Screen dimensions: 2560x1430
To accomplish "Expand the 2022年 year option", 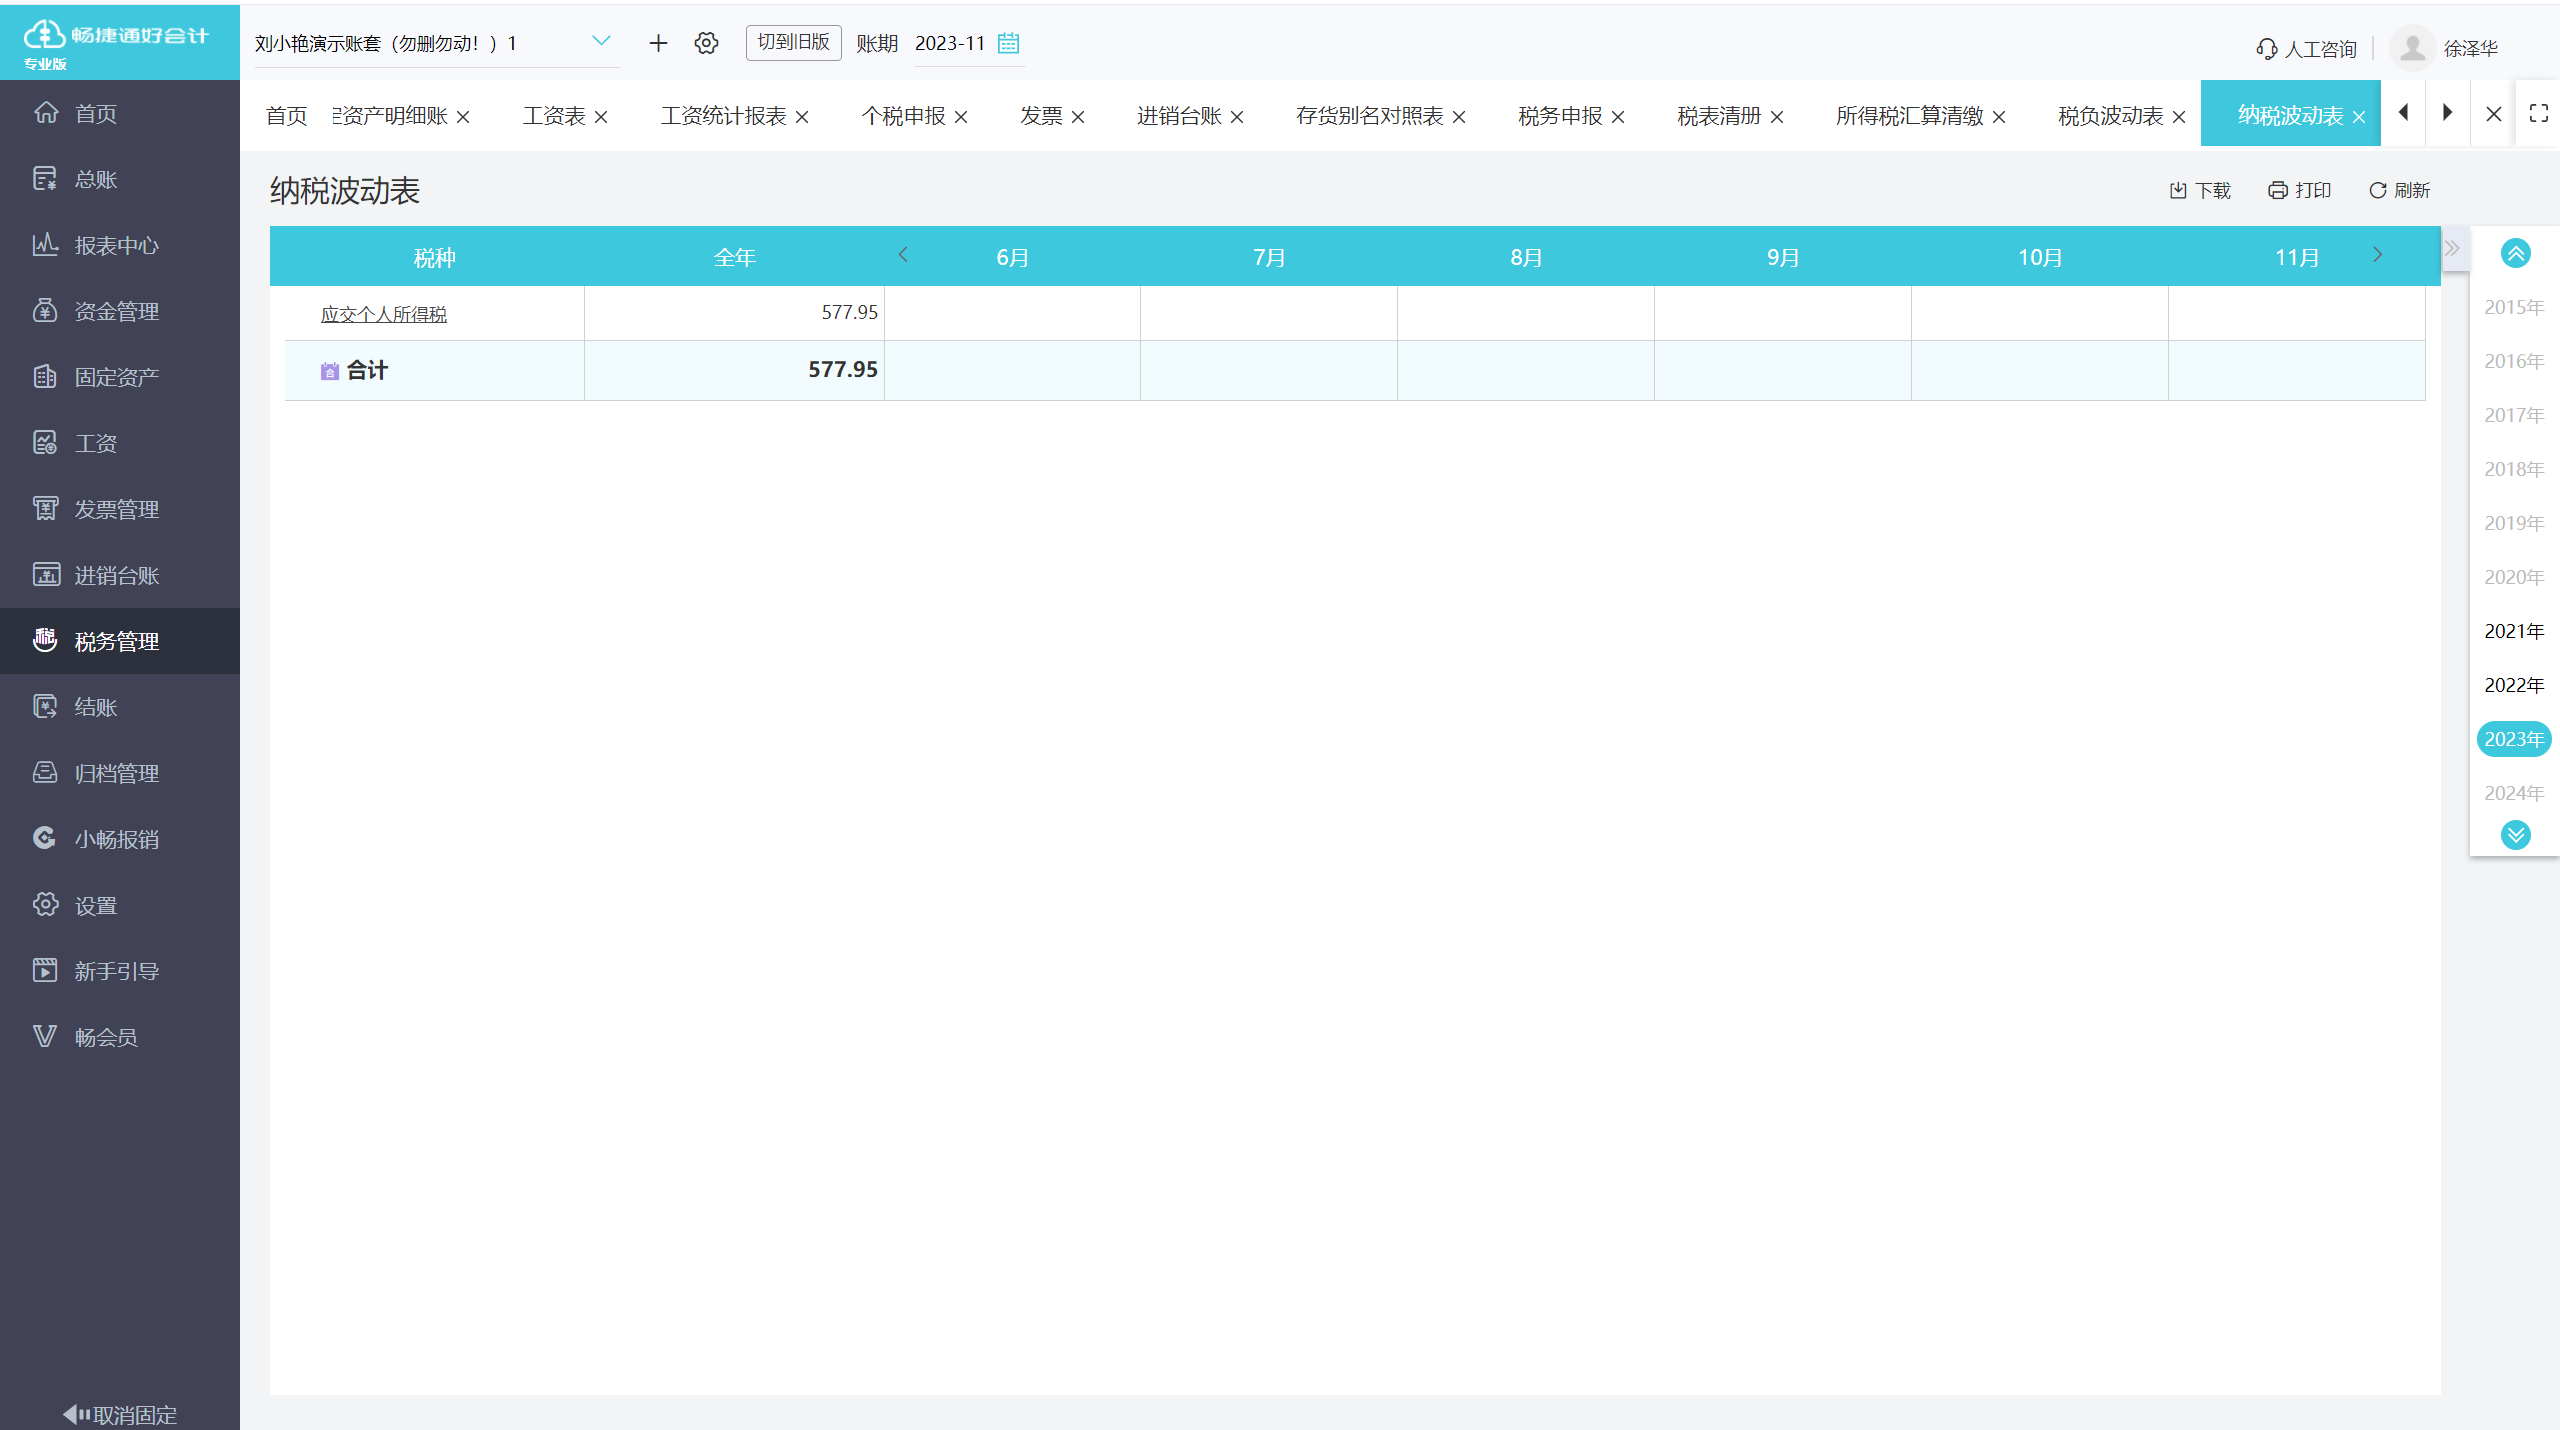I will [x=2509, y=684].
